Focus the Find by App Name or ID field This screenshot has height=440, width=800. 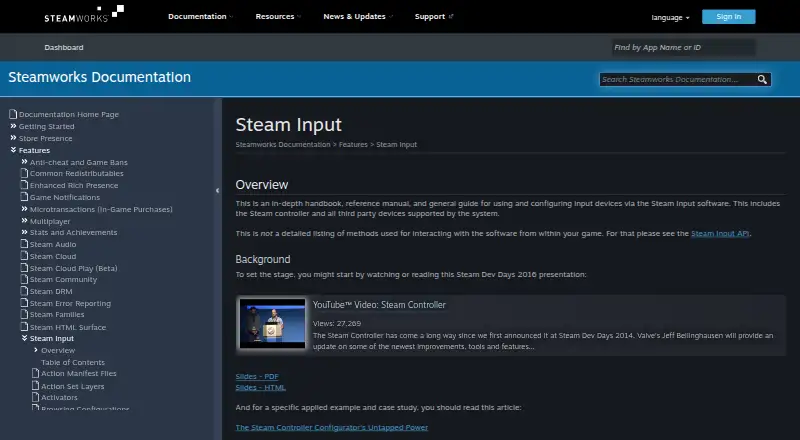[684, 47]
